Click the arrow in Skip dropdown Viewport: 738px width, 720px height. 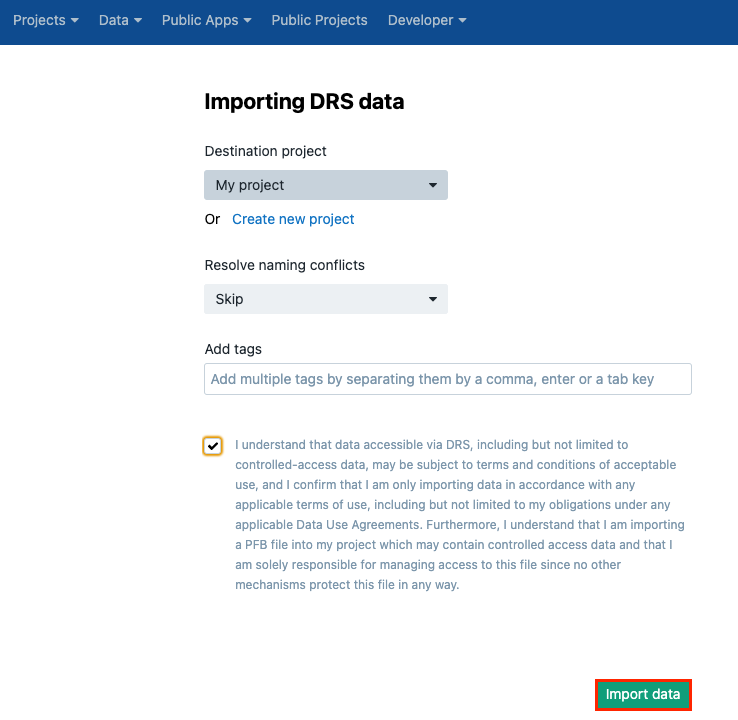(433, 299)
